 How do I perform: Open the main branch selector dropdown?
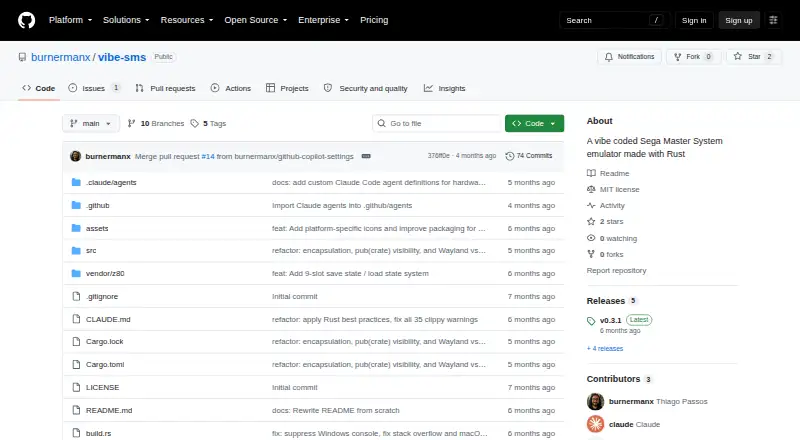click(91, 124)
